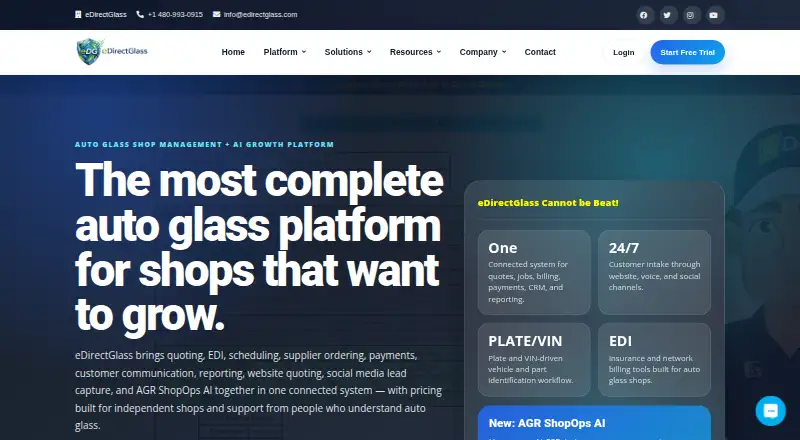Click the 'eDirectGlass brings quoting' paragraph

(x=258, y=390)
